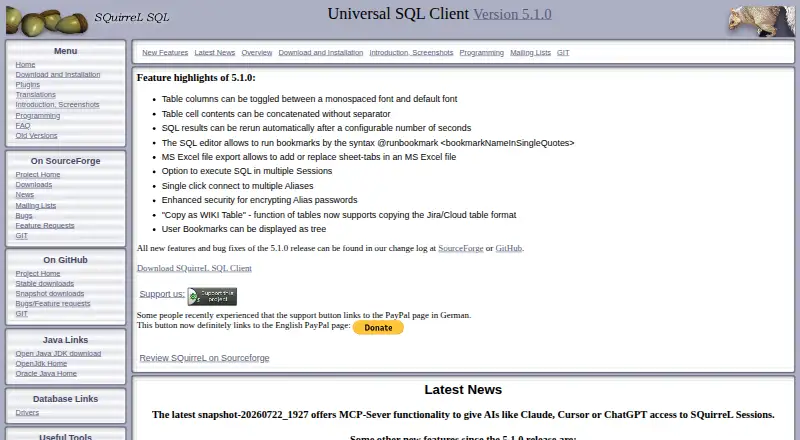Click the SQuirreL SQL acorns logo

47,21
